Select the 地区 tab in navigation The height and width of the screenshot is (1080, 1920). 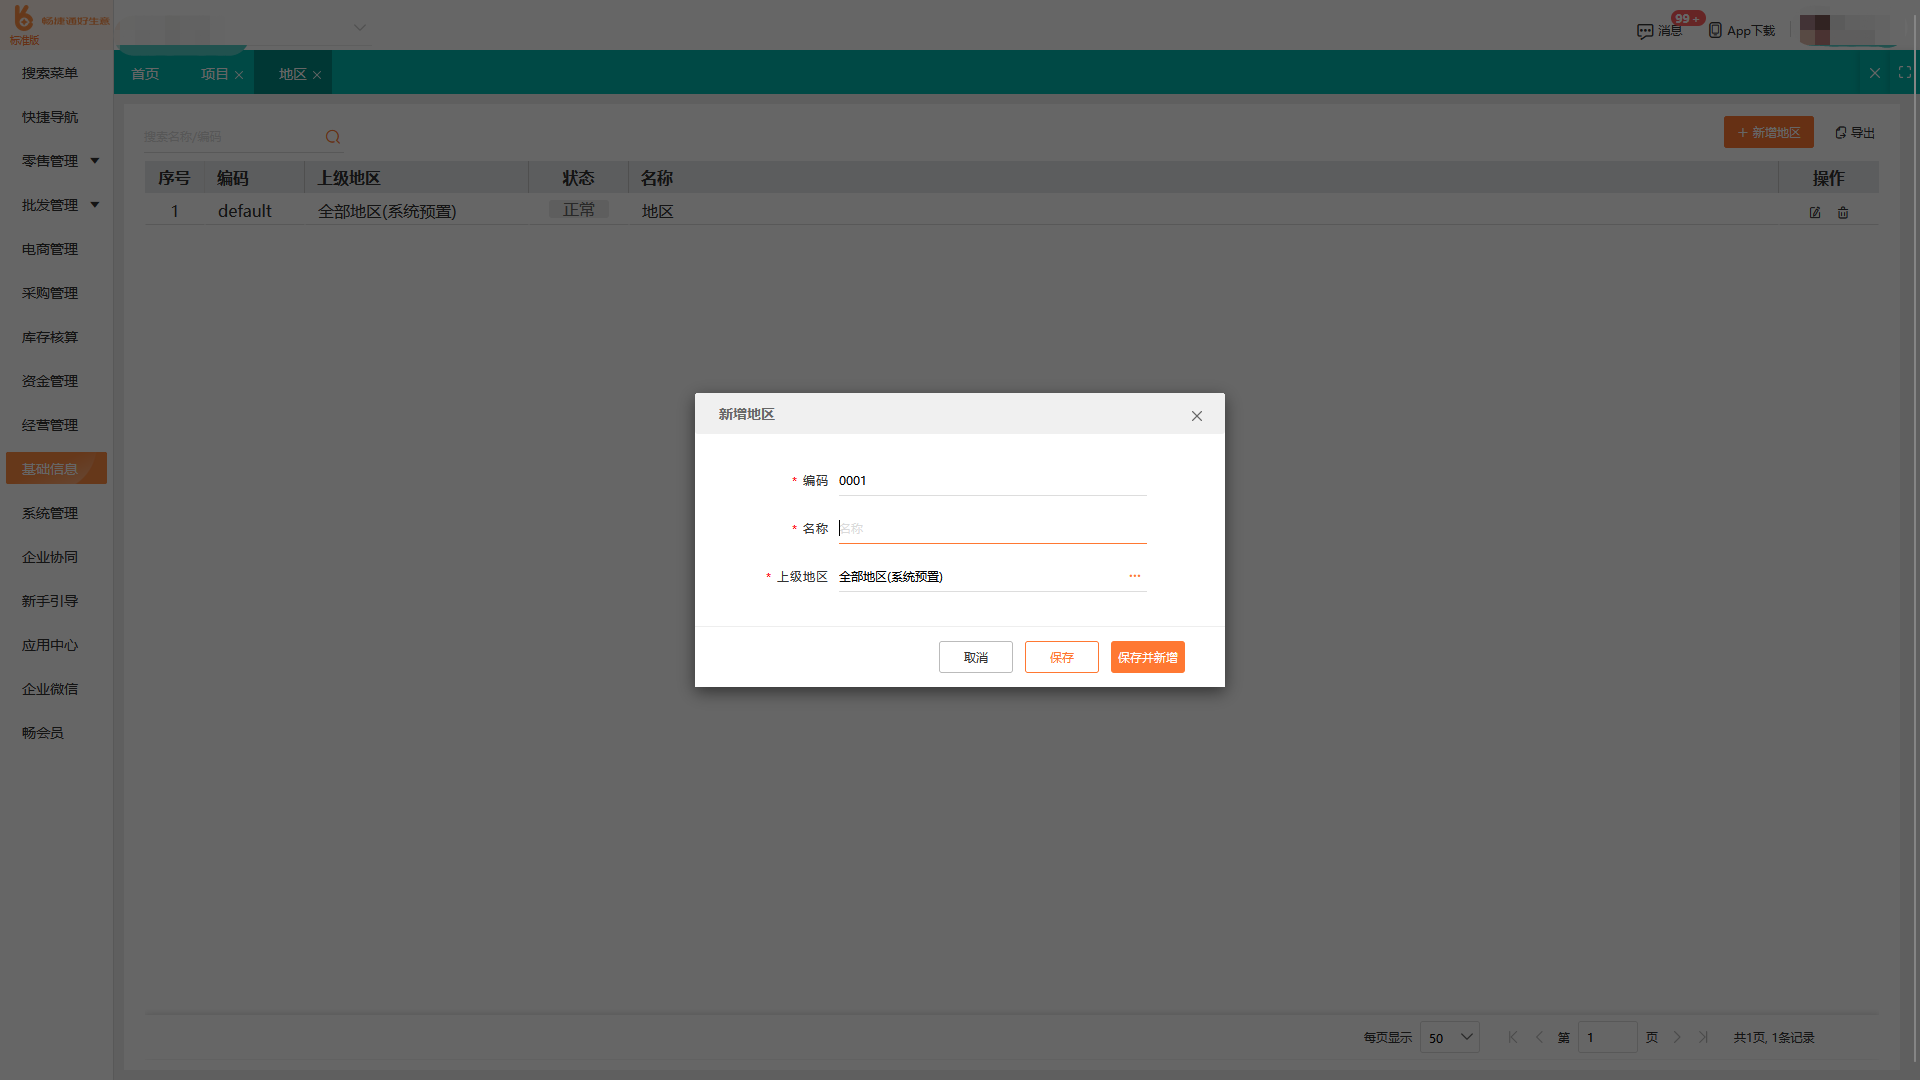291,74
